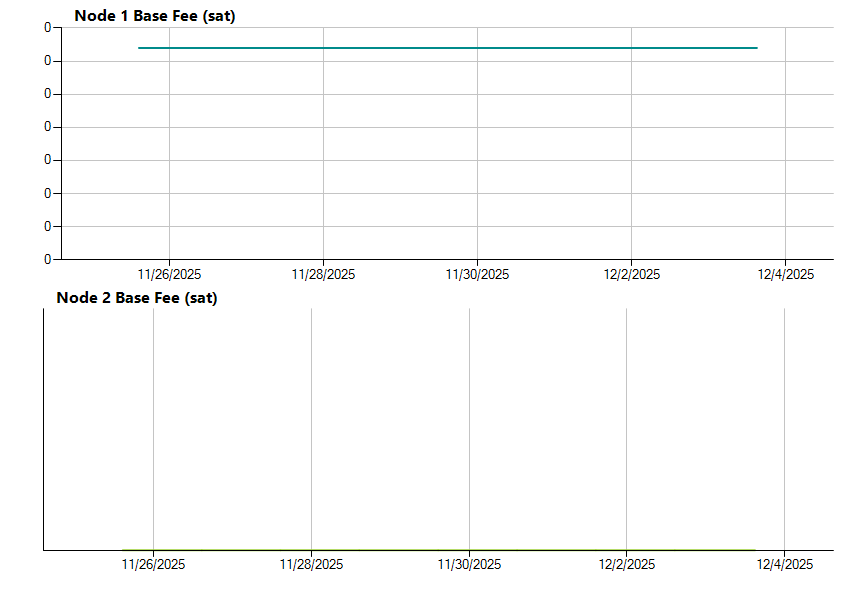Click topmost y-axis "0" label in Node 1 chart
The width and height of the screenshot is (860, 600).
(x=46, y=28)
